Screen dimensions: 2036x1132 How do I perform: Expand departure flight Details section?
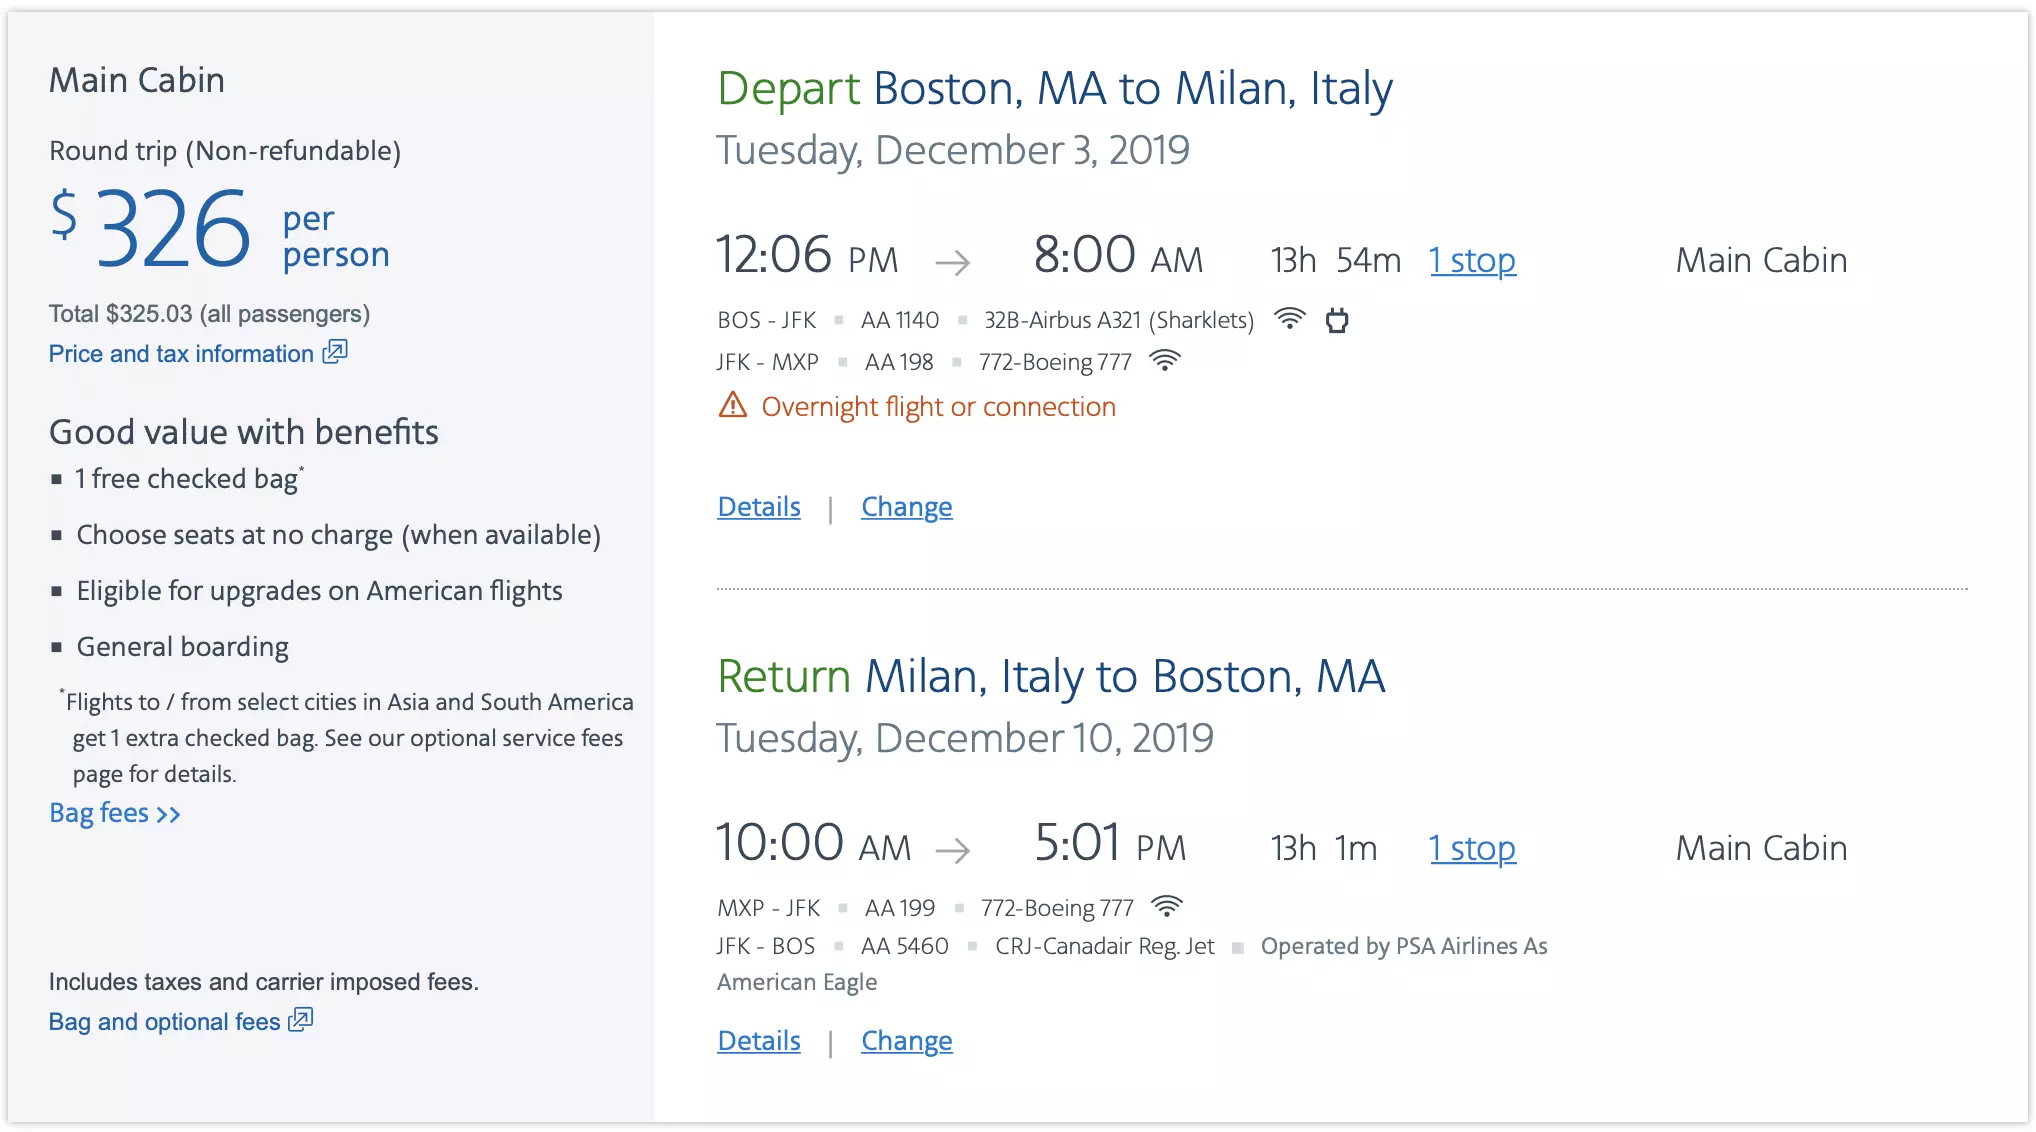(x=759, y=506)
